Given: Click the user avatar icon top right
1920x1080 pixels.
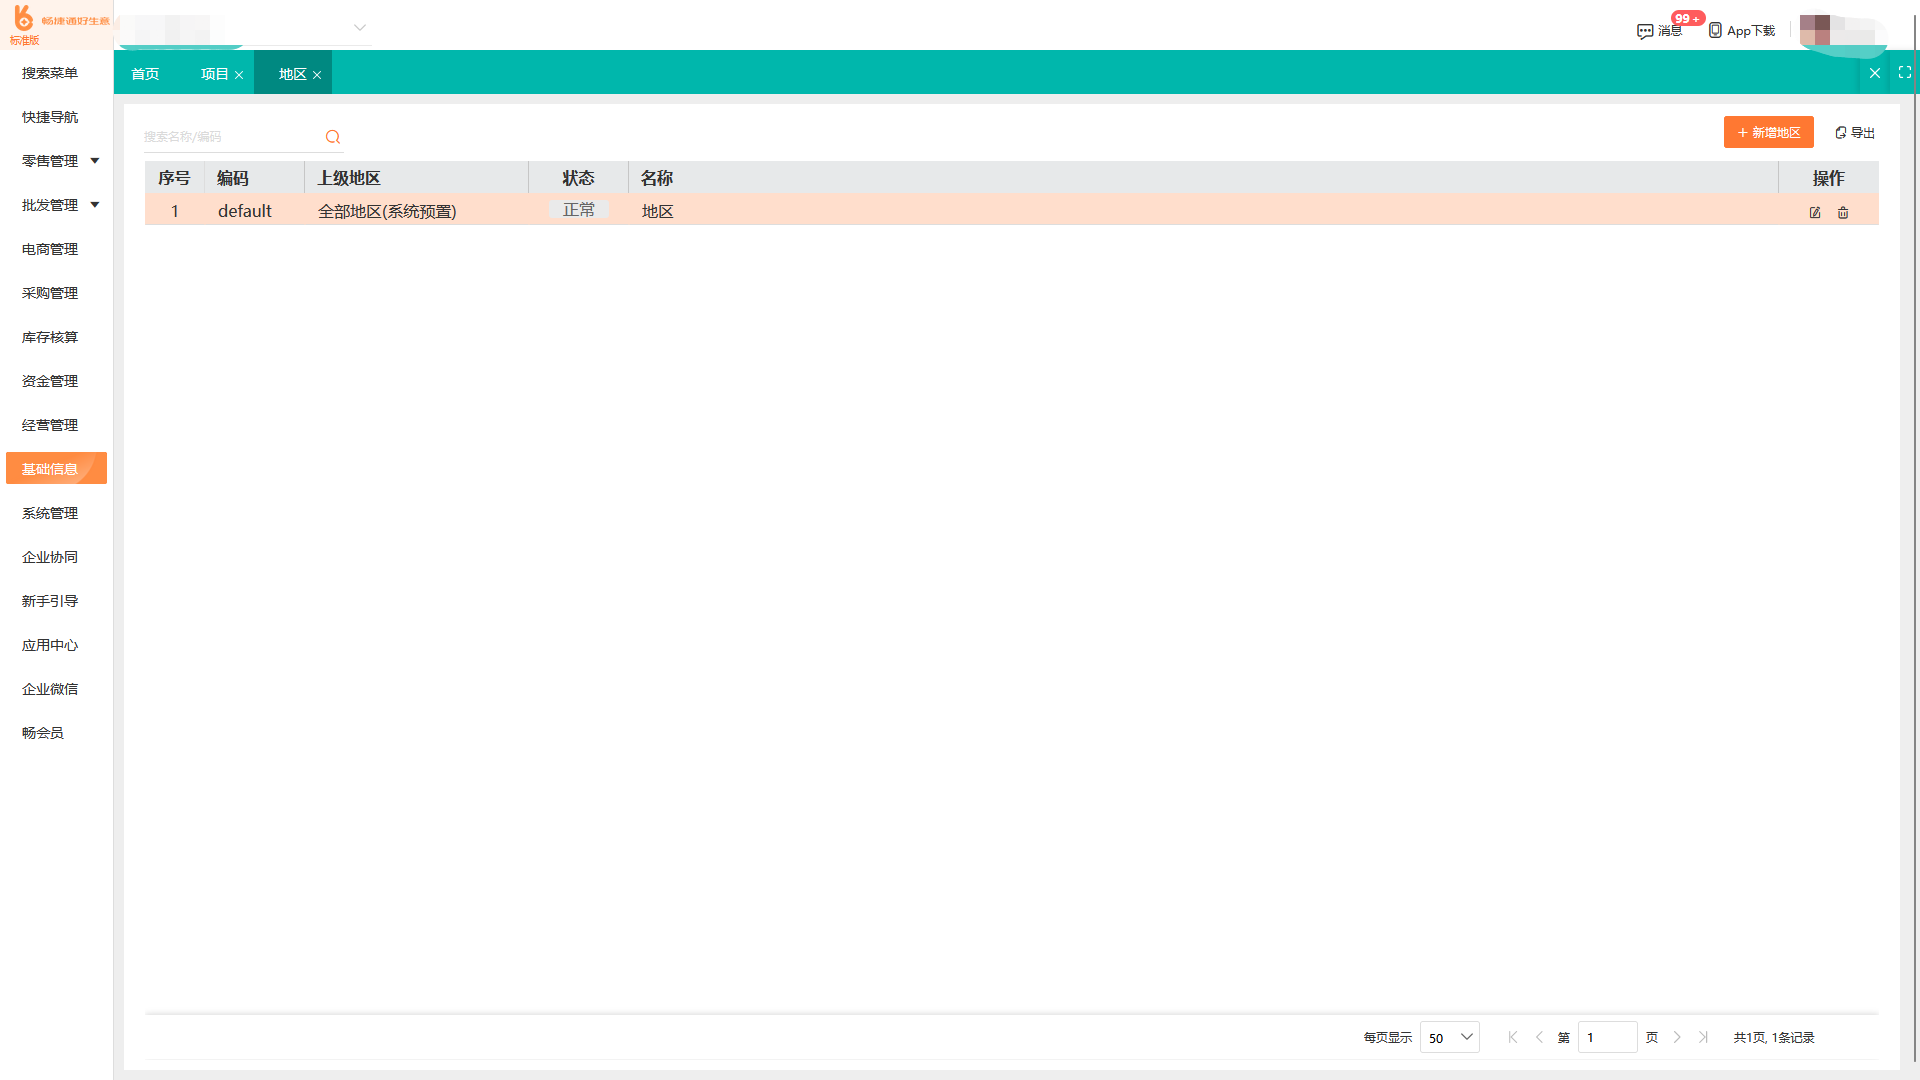Looking at the screenshot, I should pyautogui.click(x=1817, y=29).
